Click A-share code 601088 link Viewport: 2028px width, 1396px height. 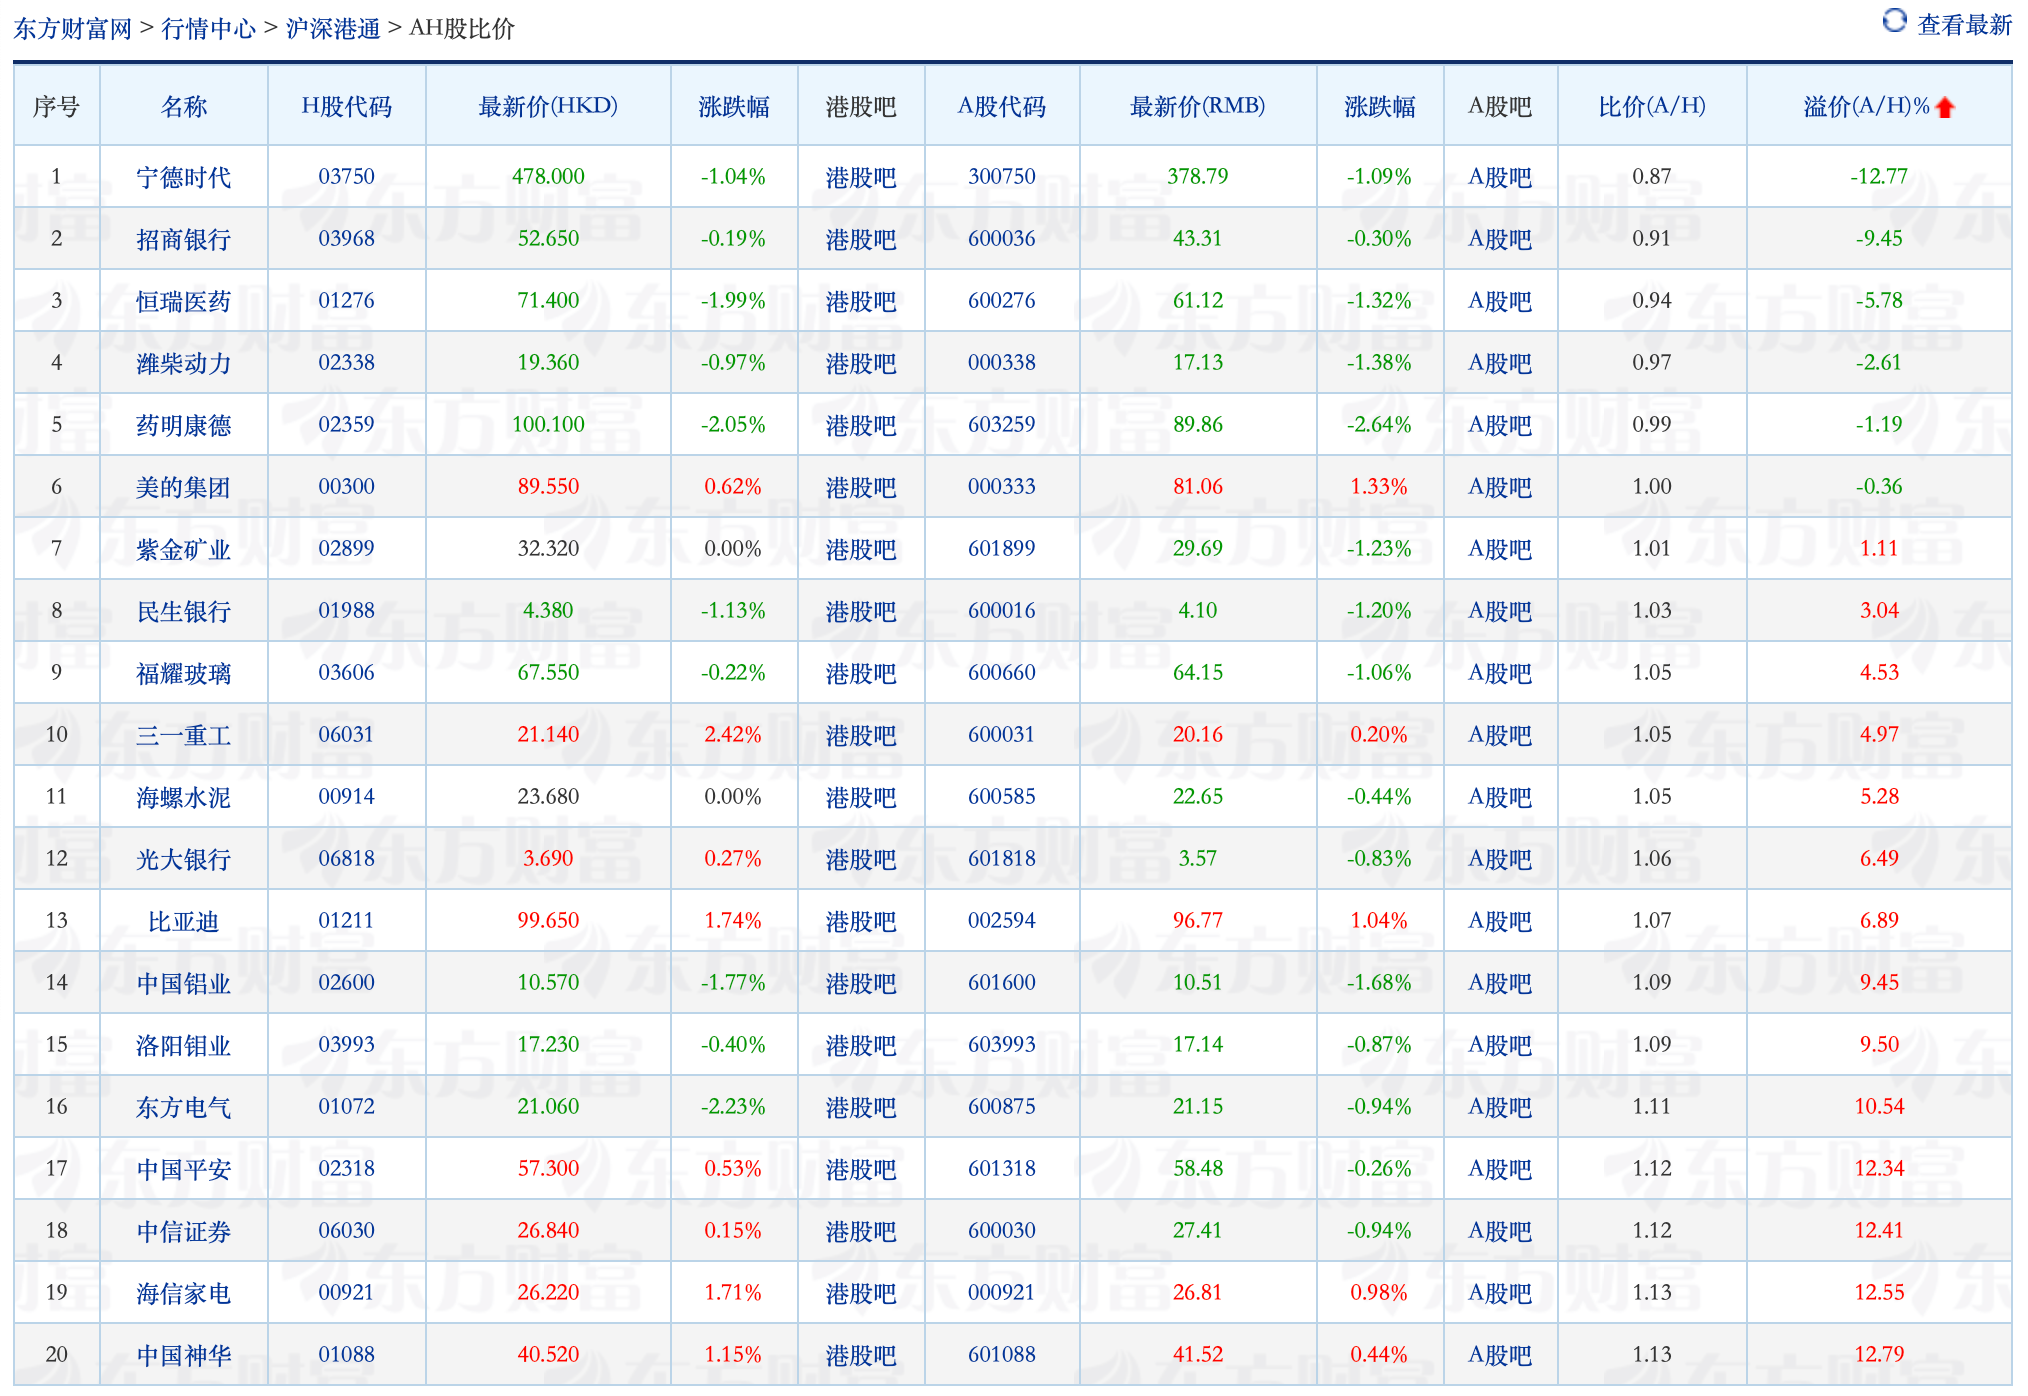pyautogui.click(x=1001, y=1354)
